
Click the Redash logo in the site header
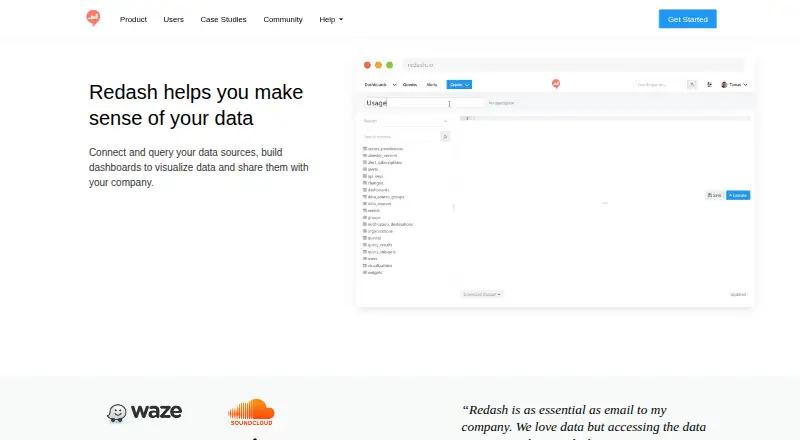[93, 18]
